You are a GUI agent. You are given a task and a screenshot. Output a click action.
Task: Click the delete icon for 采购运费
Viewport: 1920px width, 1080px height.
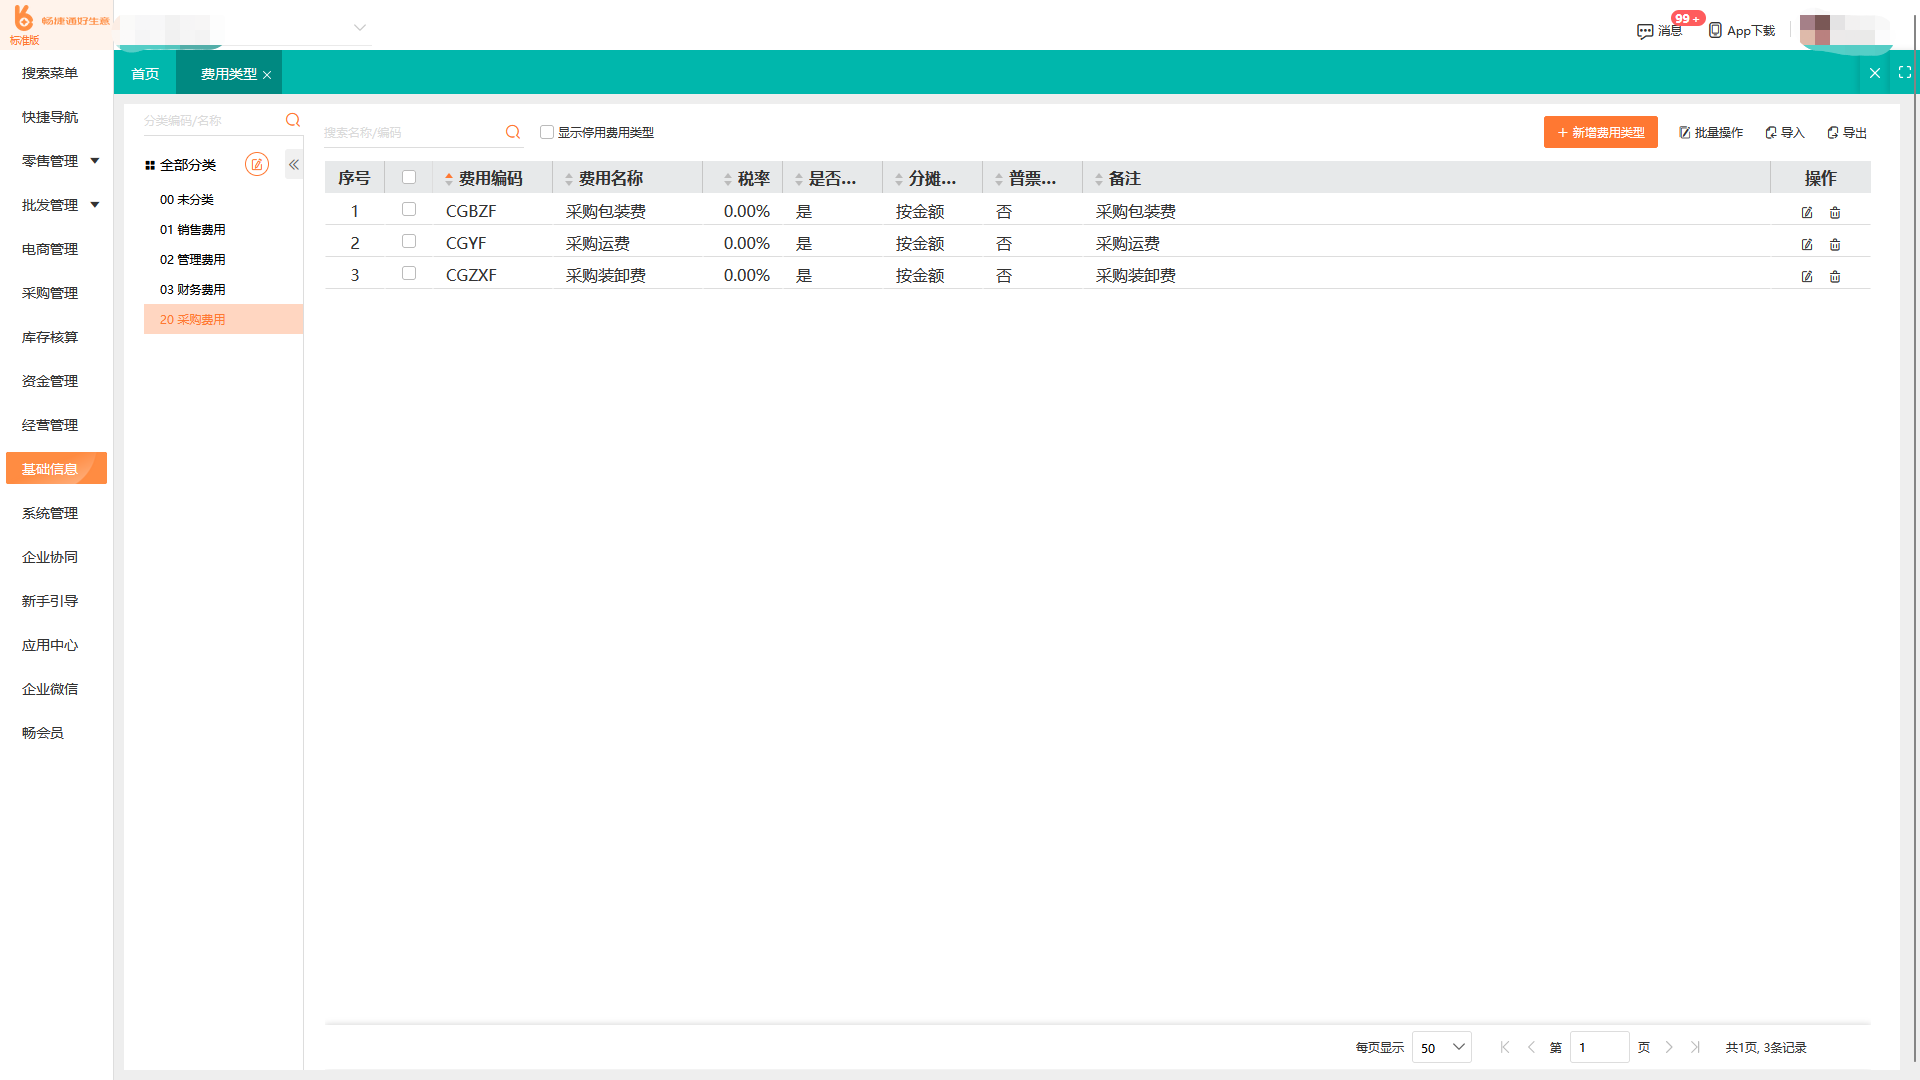1836,244
